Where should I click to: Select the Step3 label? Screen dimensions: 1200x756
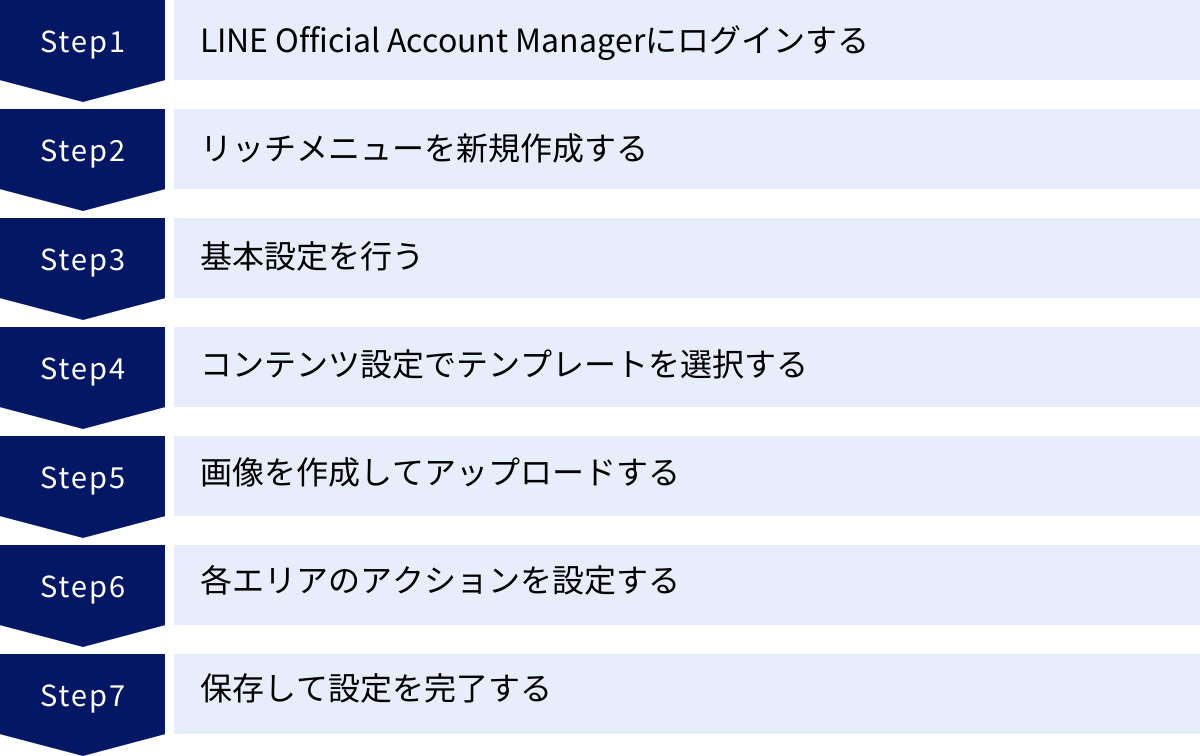(x=82, y=259)
